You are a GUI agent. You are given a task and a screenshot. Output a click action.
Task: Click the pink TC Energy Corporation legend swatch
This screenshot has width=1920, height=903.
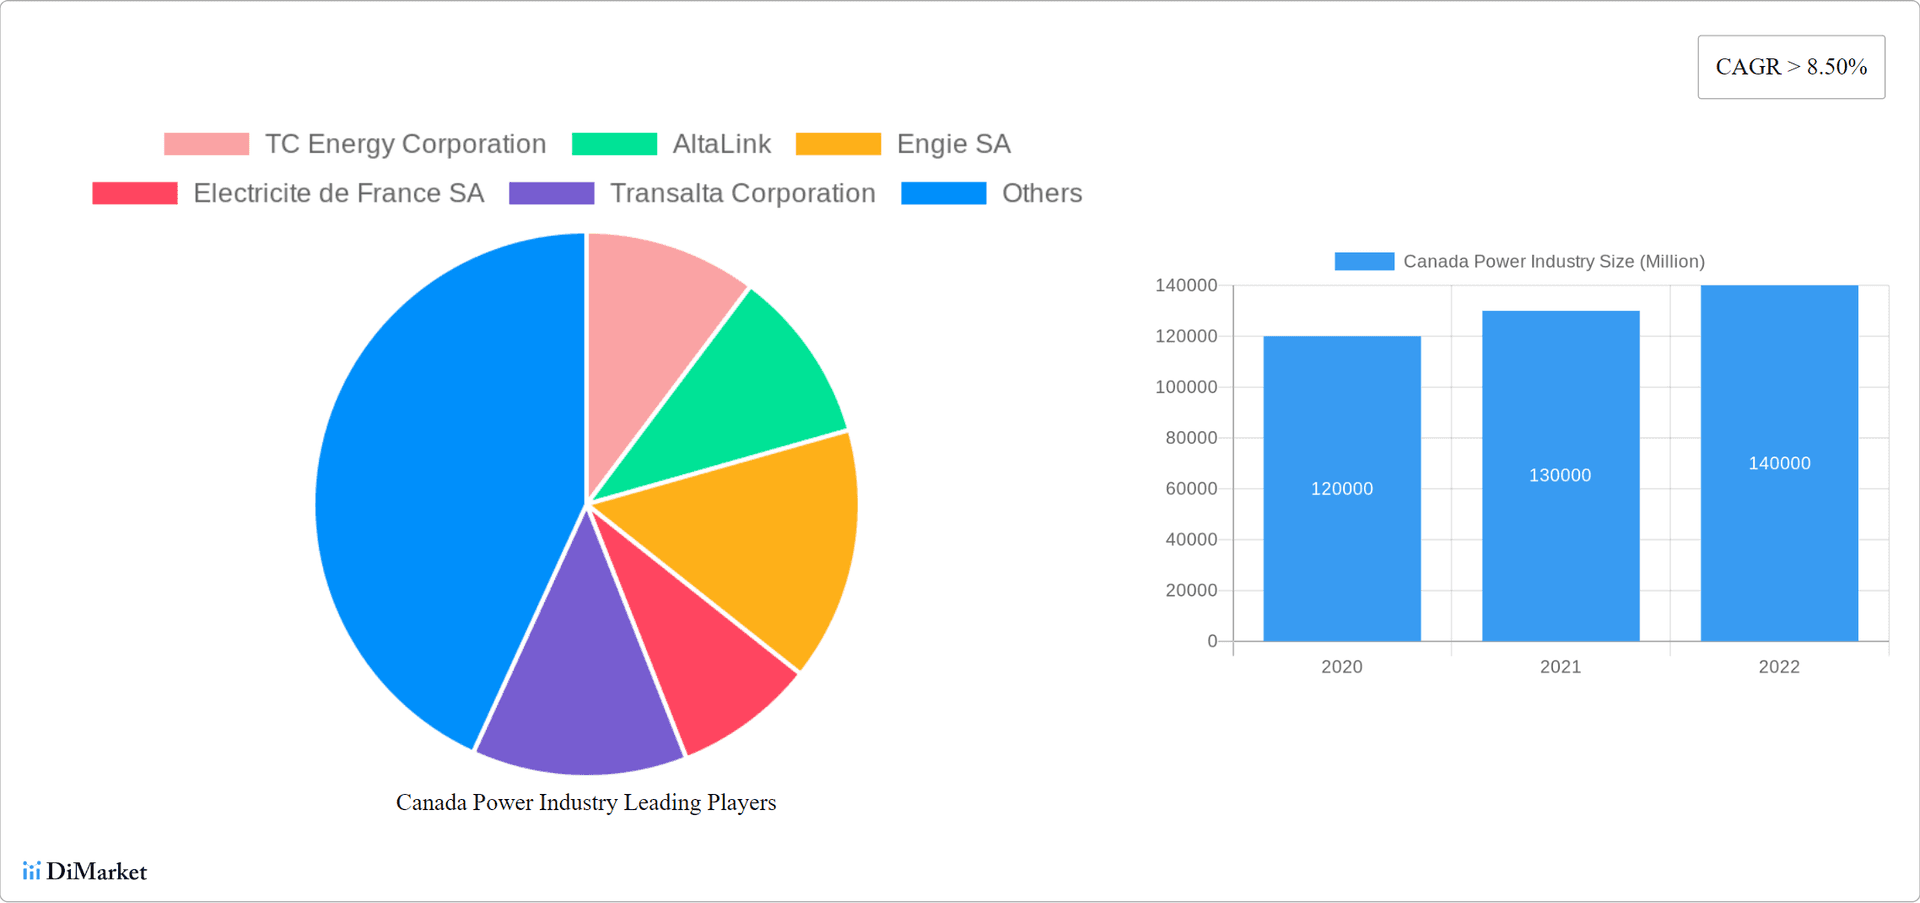[x=205, y=143]
